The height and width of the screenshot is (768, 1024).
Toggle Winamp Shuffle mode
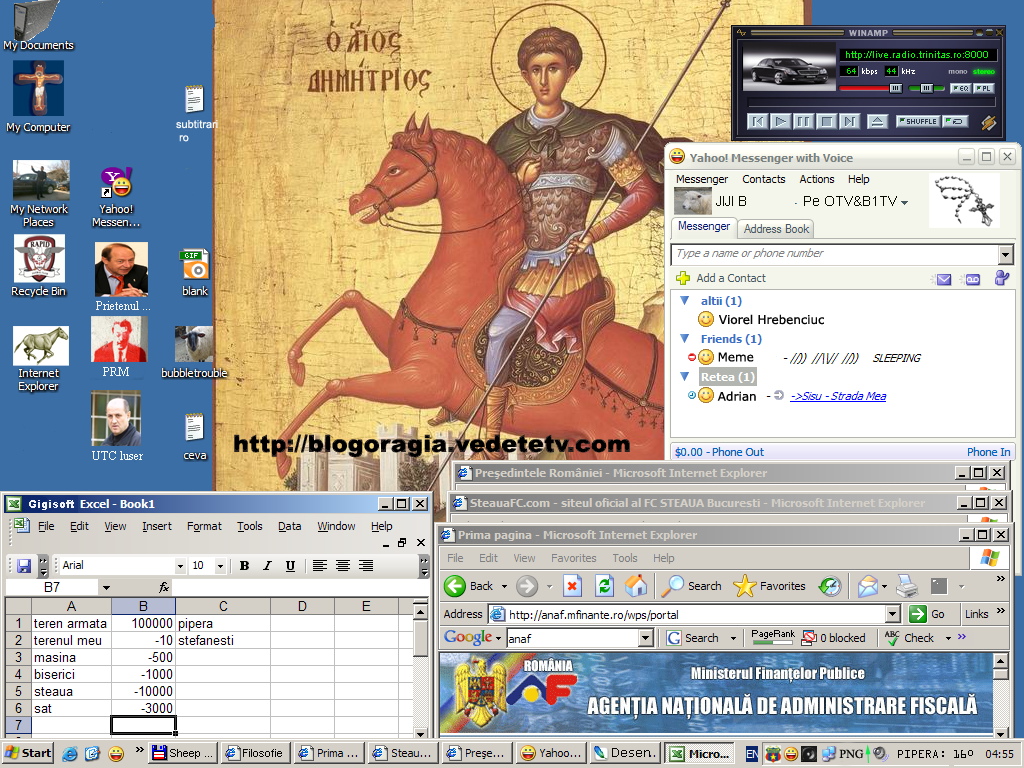[917, 121]
